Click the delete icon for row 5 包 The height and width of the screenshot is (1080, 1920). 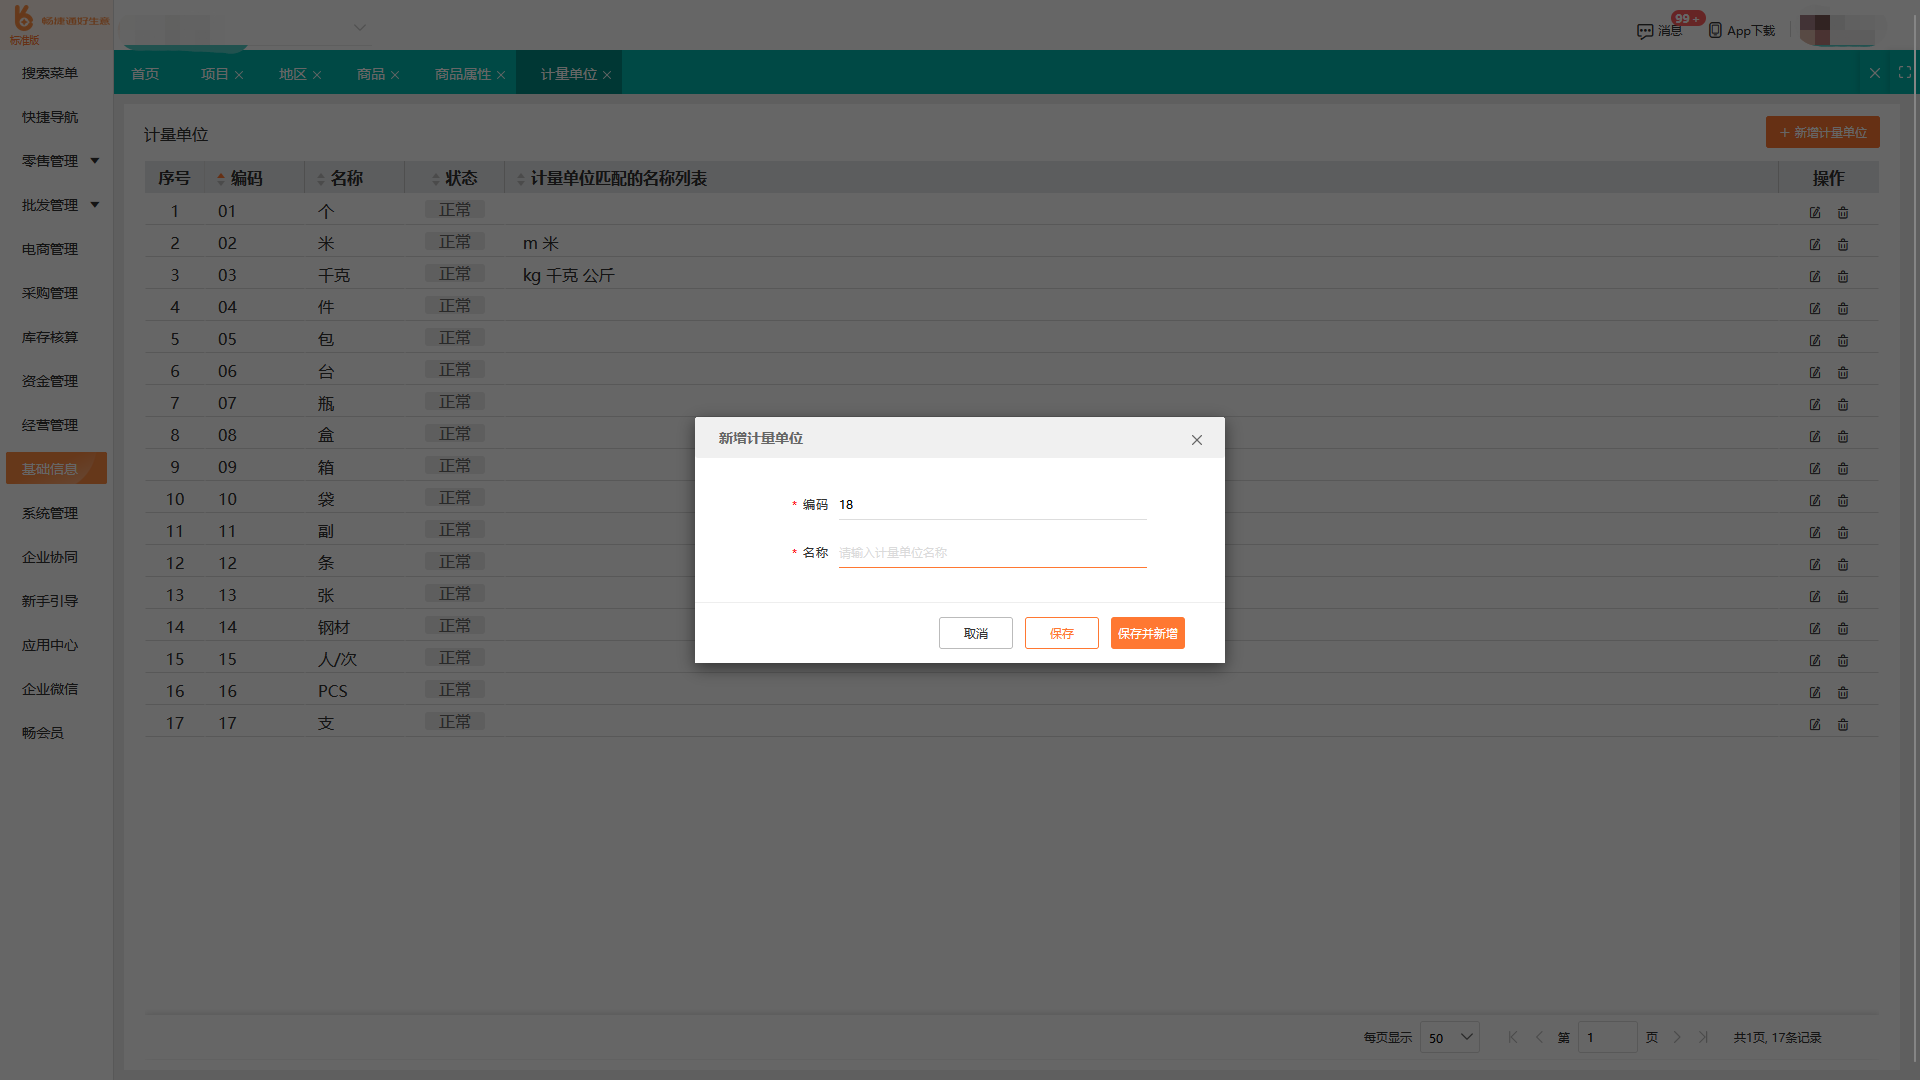(x=1844, y=338)
